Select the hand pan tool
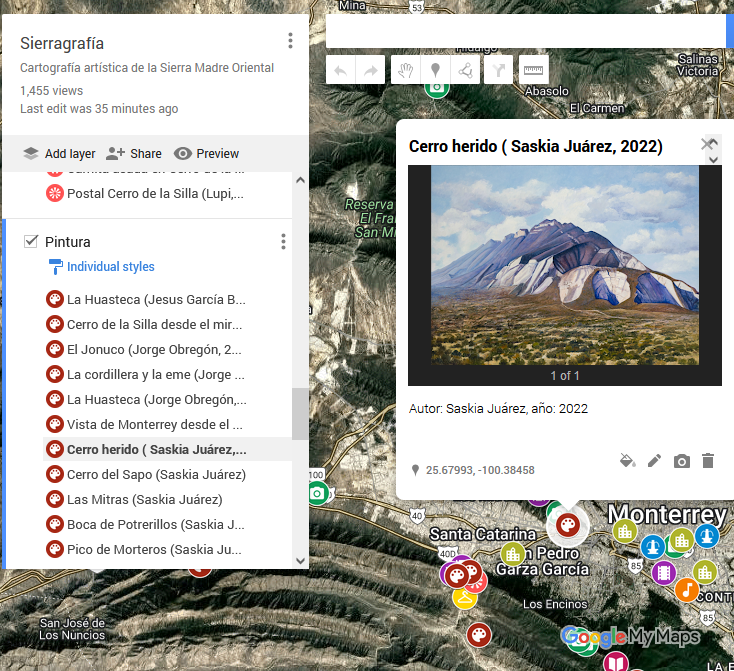Screen dimensions: 734x671 point(405,70)
